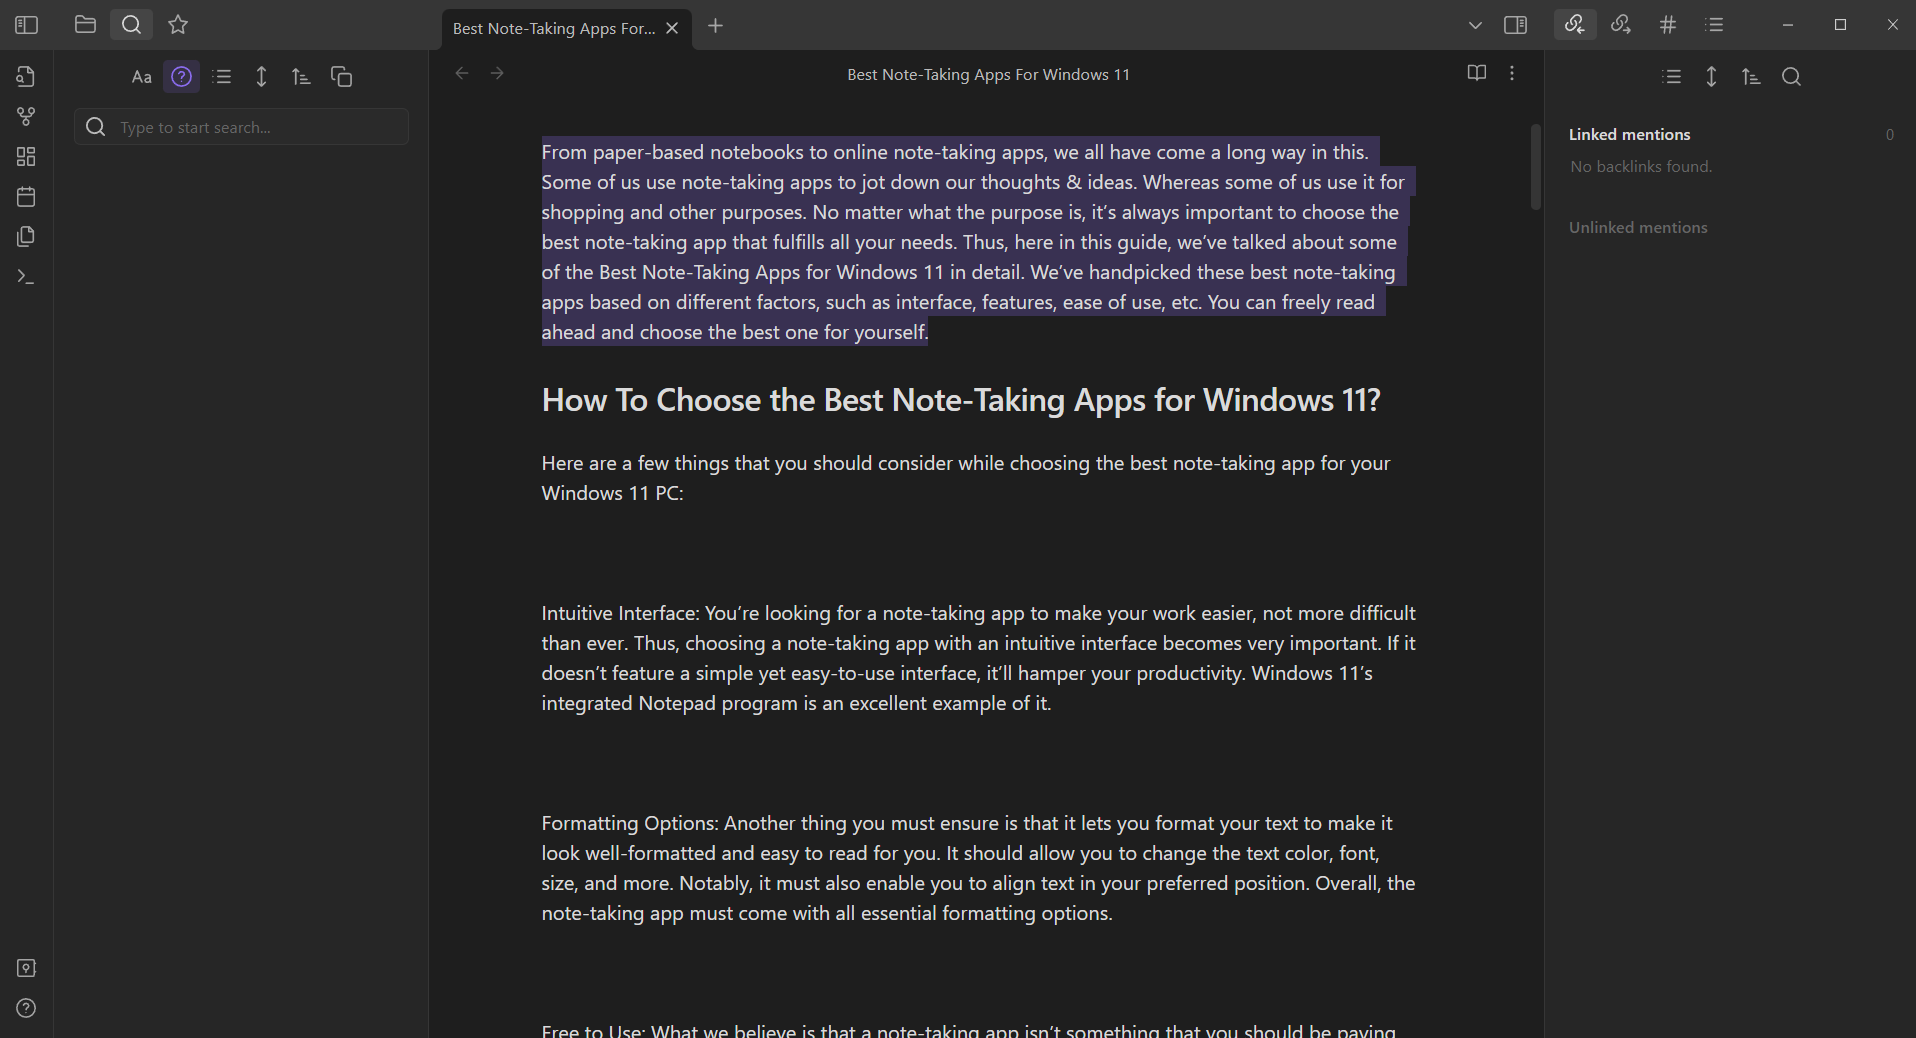
Task: Open the graph view
Action: click(x=26, y=116)
